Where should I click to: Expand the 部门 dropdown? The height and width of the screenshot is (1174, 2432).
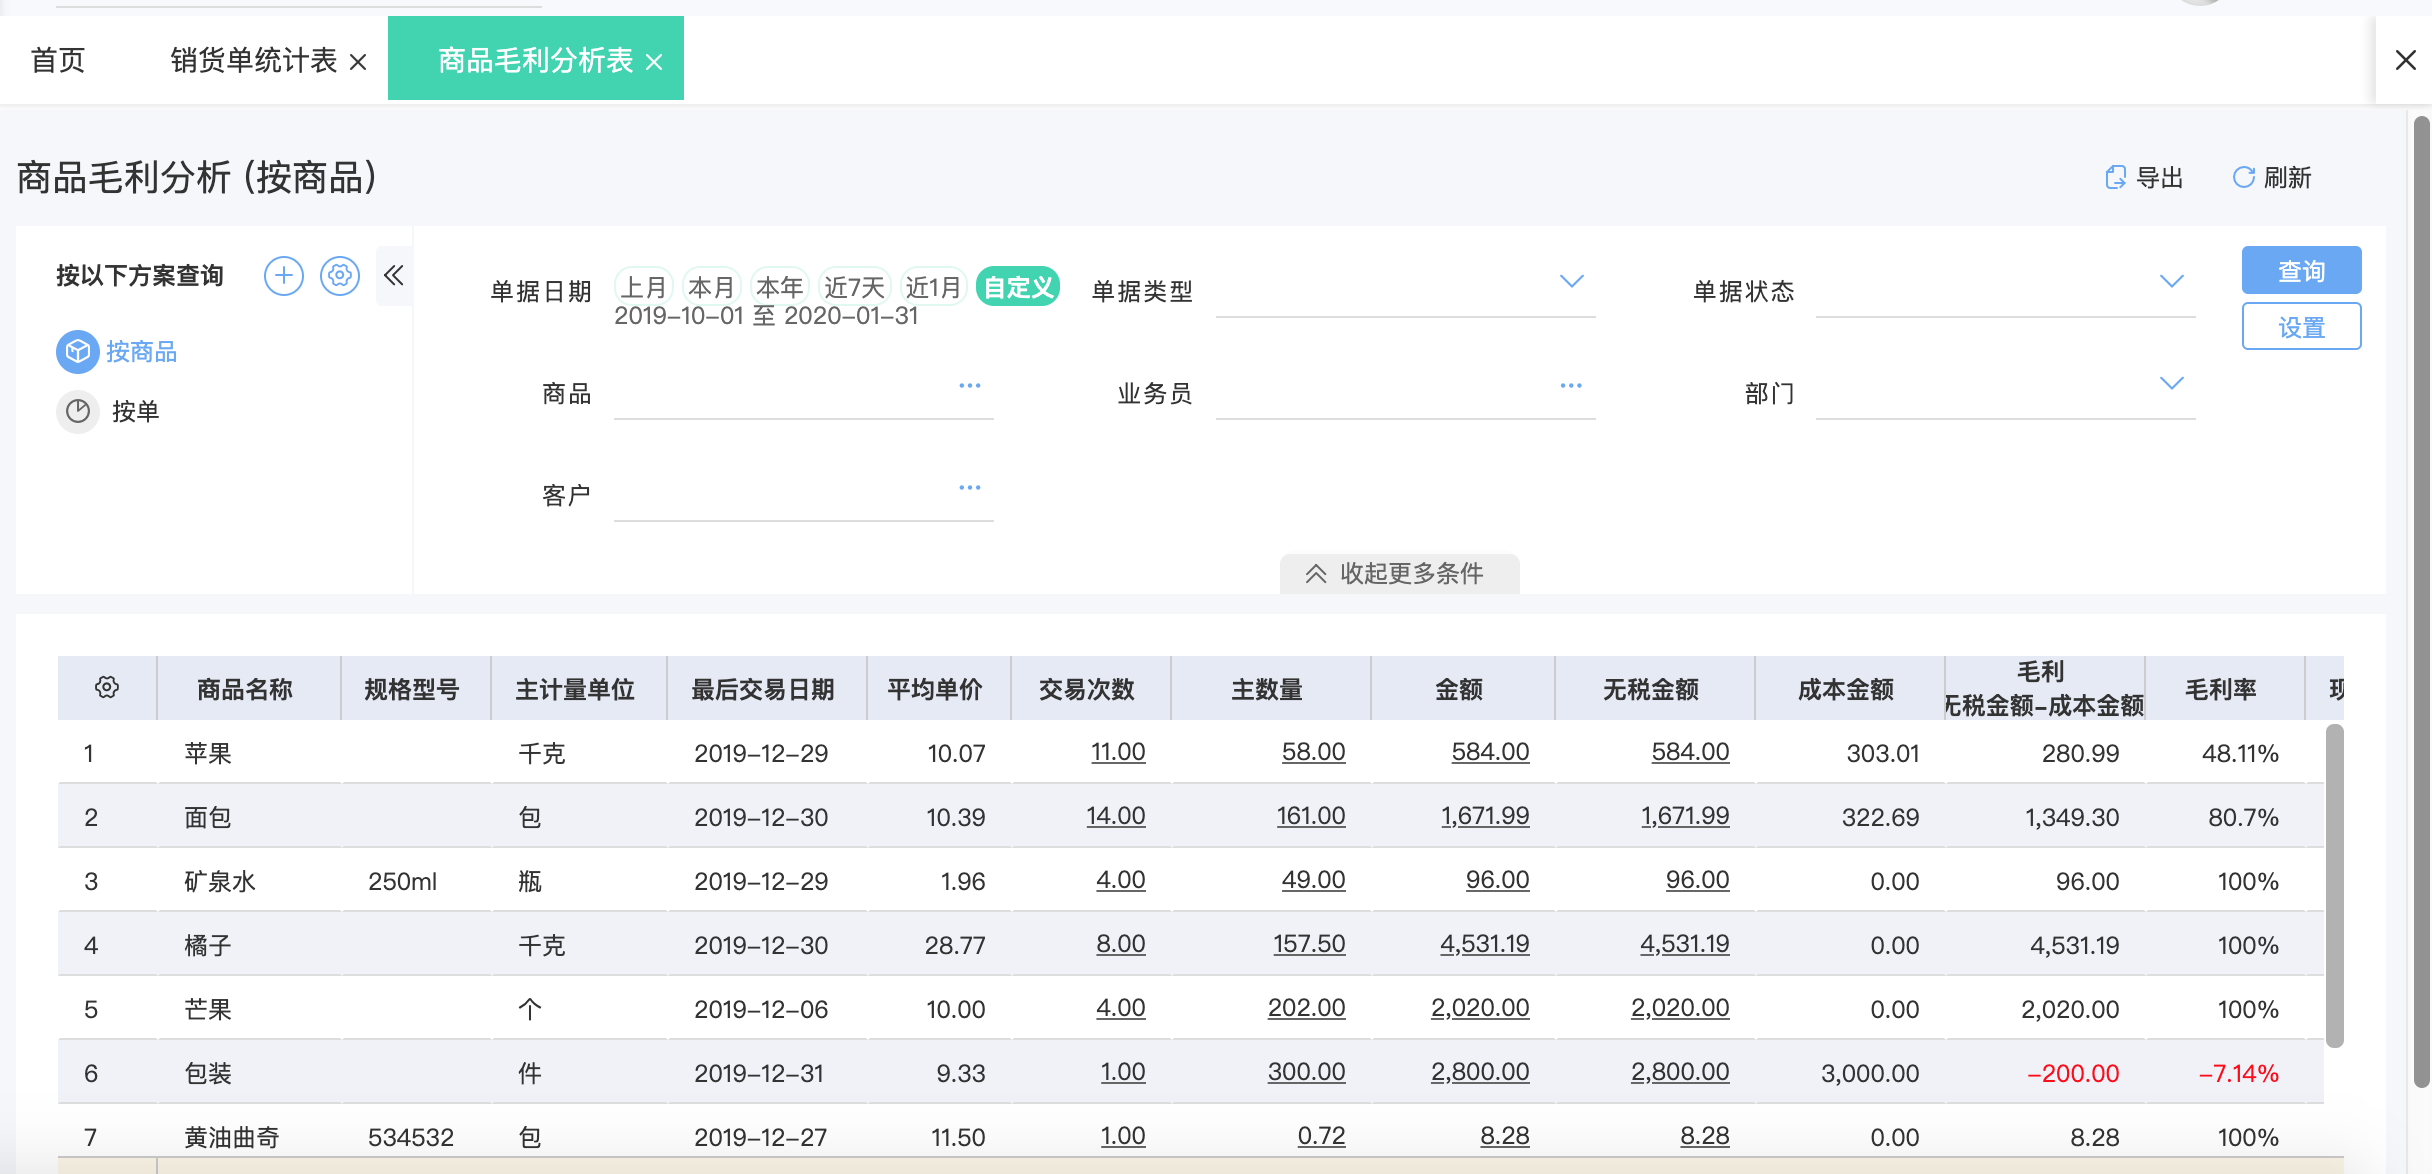[2165, 385]
